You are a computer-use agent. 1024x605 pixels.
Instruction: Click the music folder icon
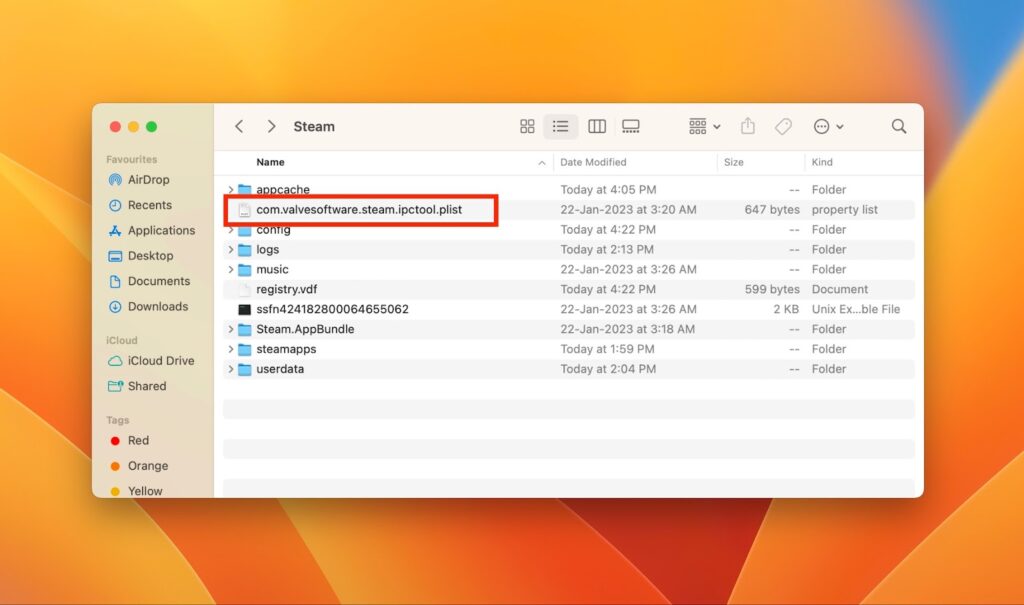244,269
